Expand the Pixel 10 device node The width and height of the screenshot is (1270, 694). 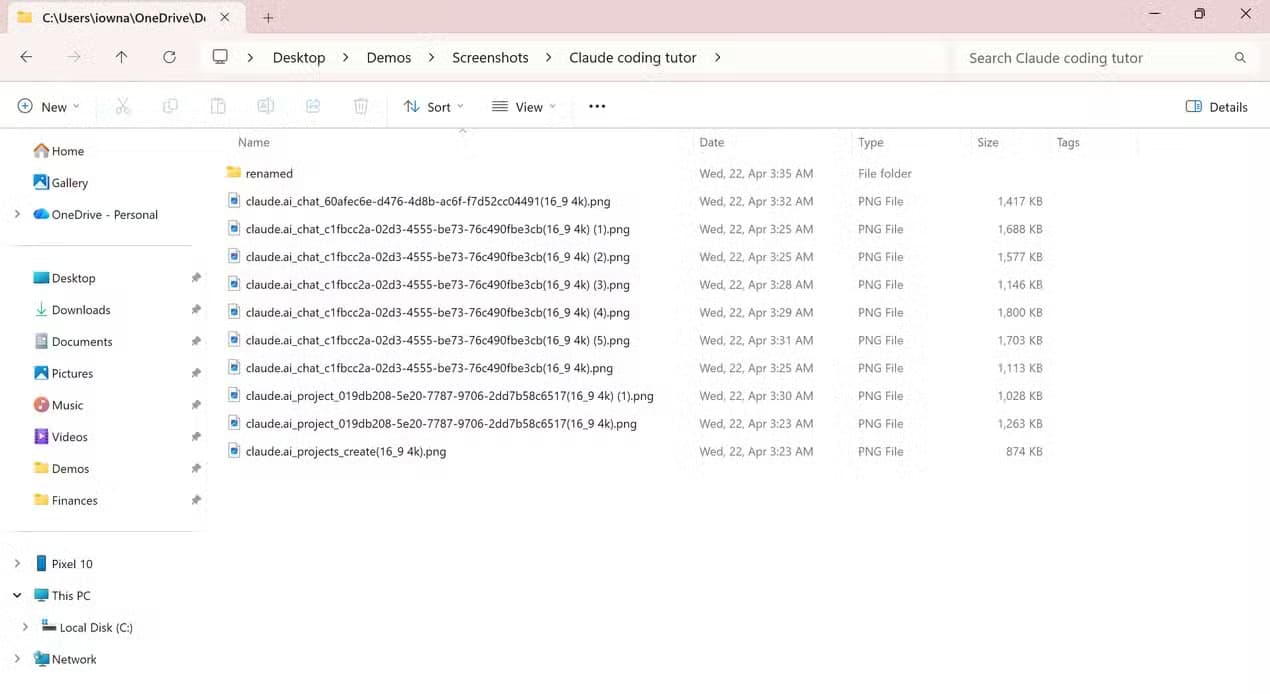pos(17,564)
